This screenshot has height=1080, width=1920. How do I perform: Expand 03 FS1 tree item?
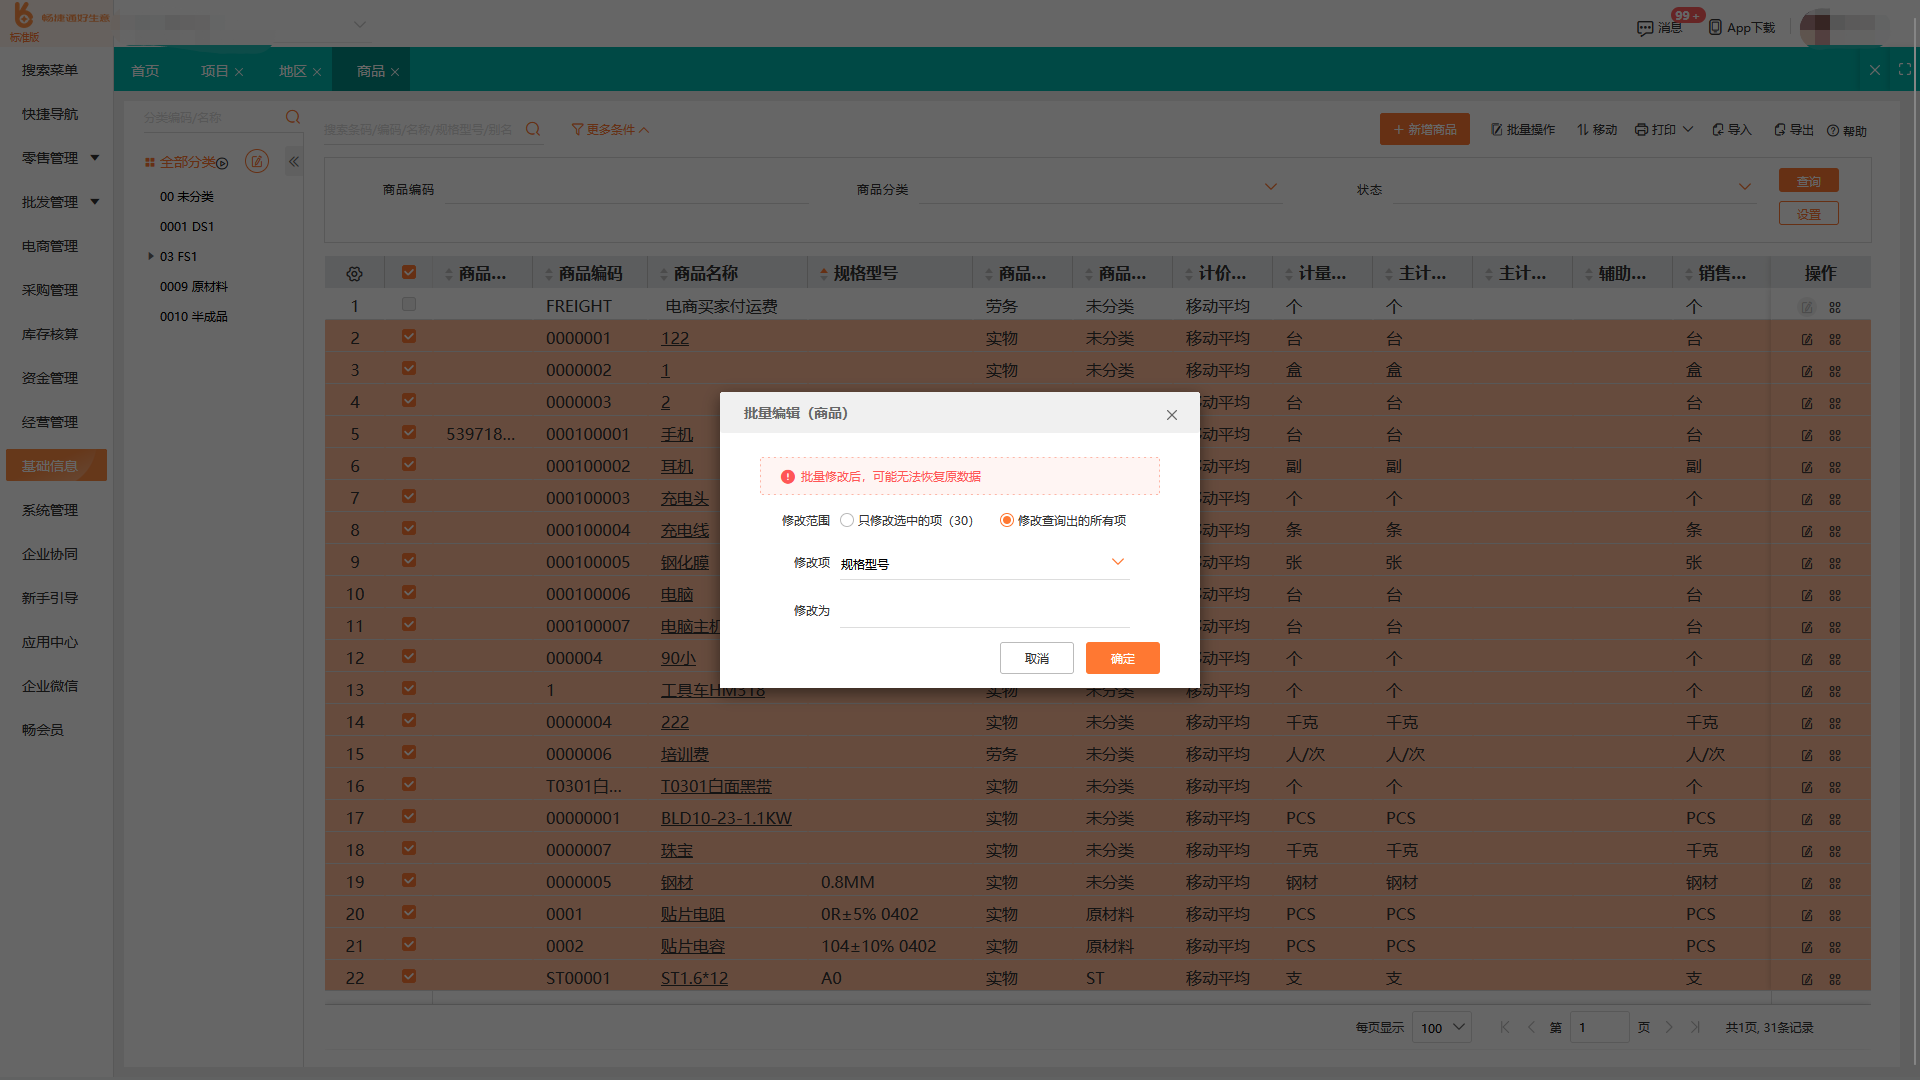coord(150,255)
